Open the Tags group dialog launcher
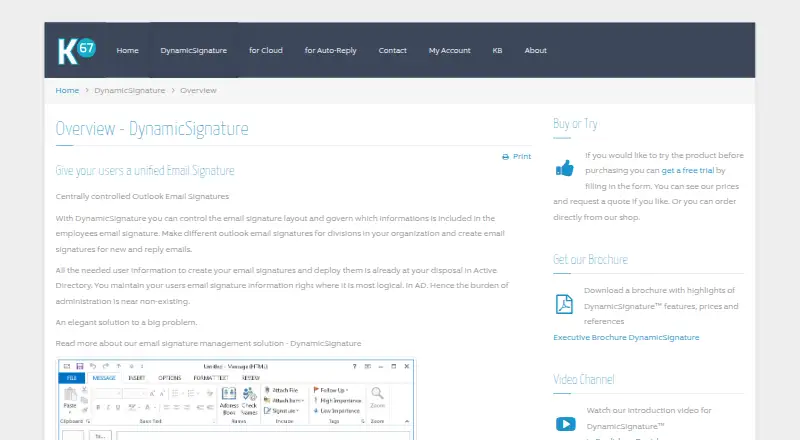The height and width of the screenshot is (440, 800). 363,421
